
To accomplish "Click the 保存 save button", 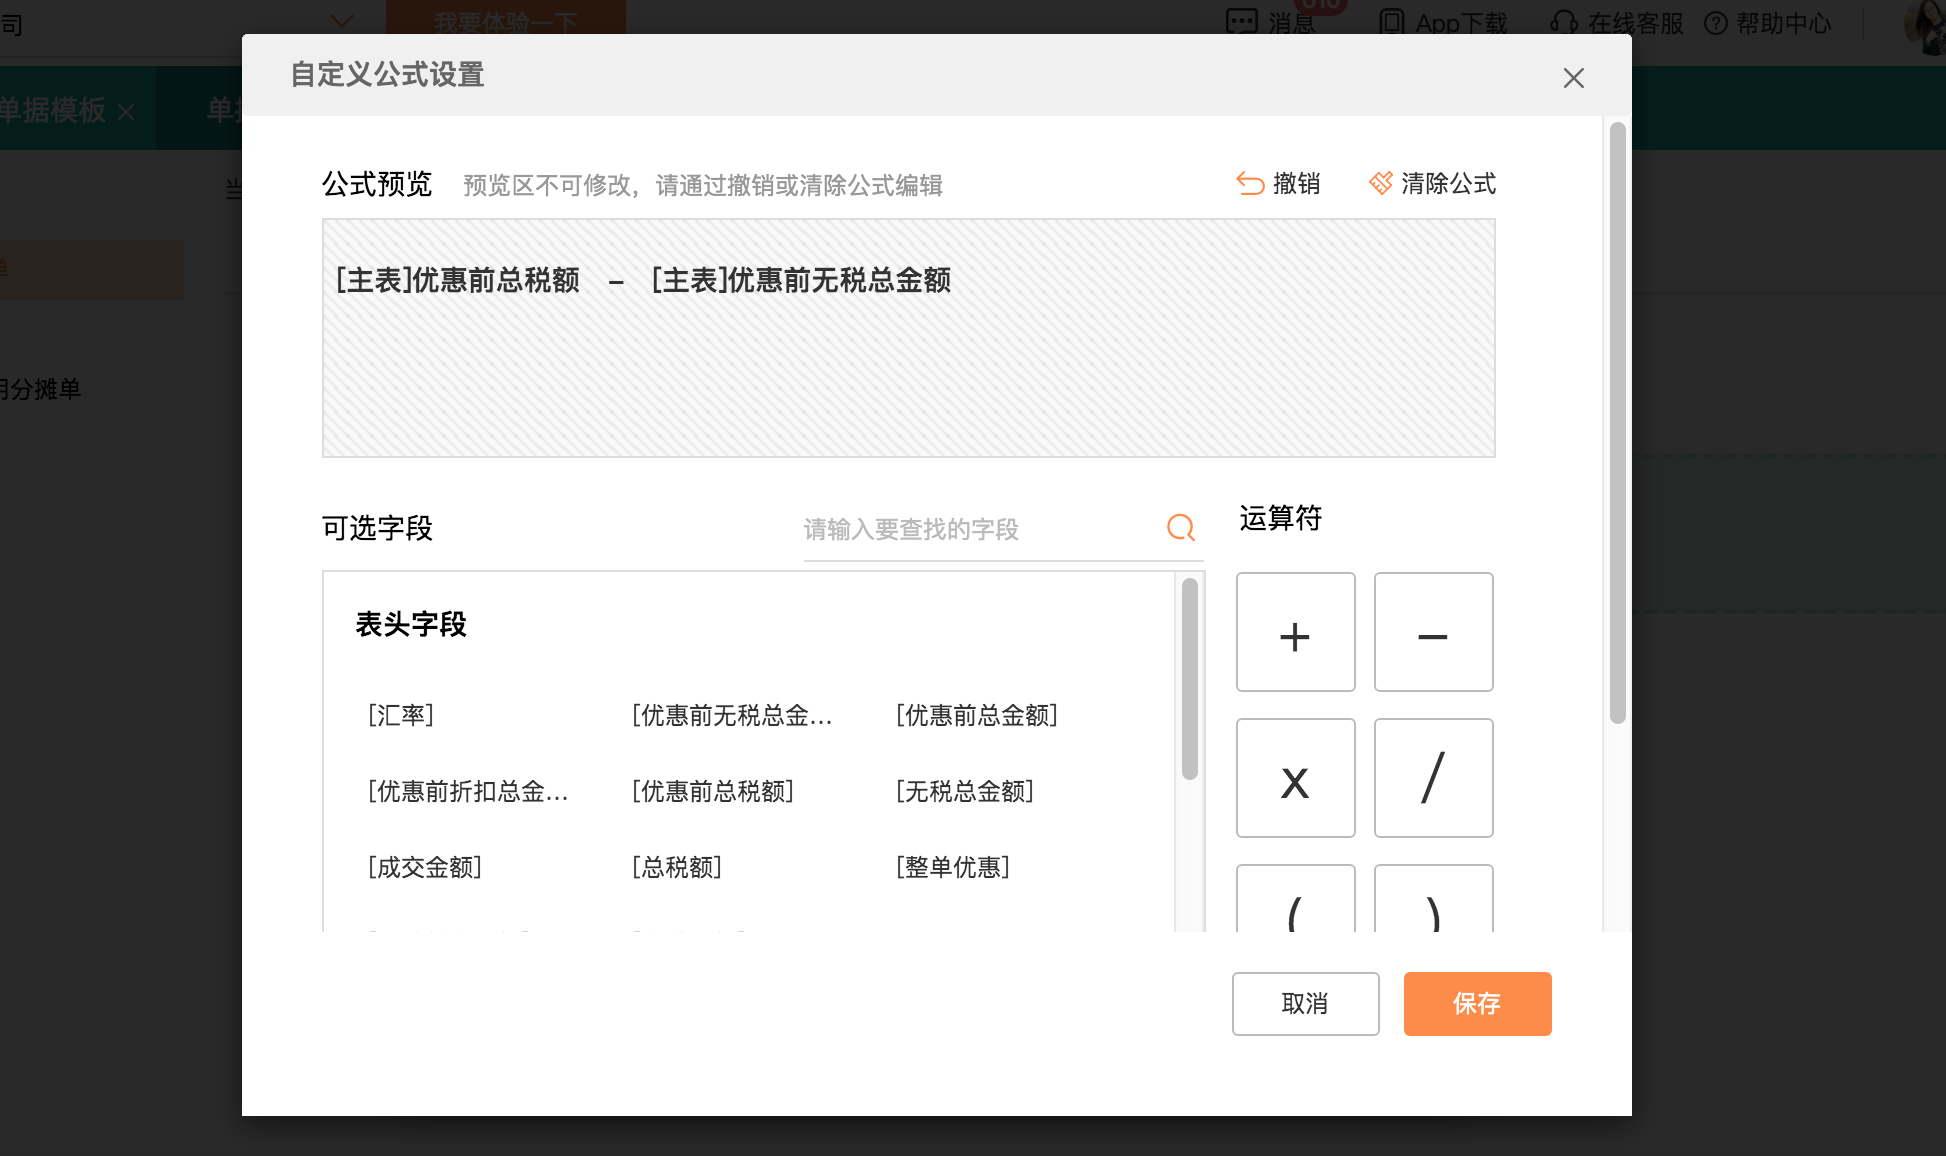I will 1477,1003.
